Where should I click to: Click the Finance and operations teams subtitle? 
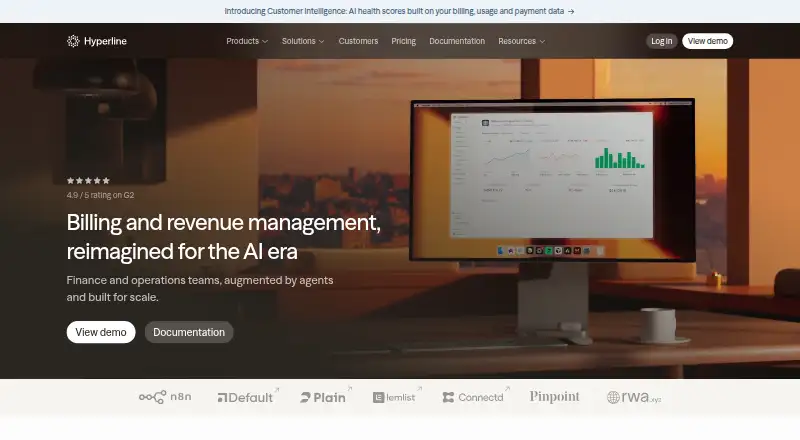pos(200,288)
